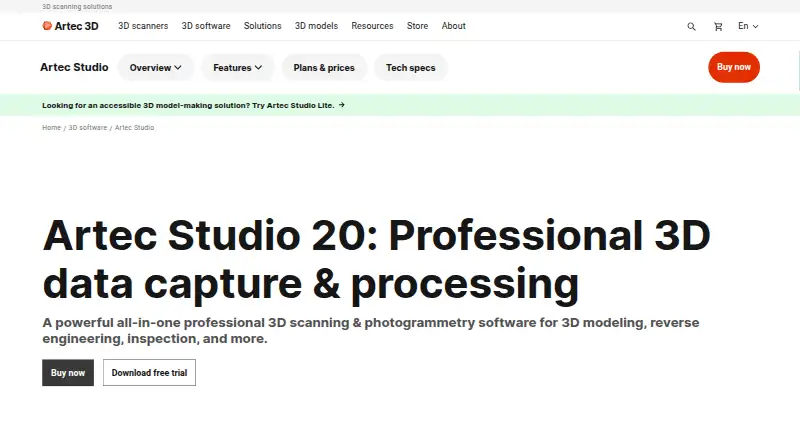Expand the Overview dropdown
The height and width of the screenshot is (440, 800).
pyautogui.click(x=156, y=67)
